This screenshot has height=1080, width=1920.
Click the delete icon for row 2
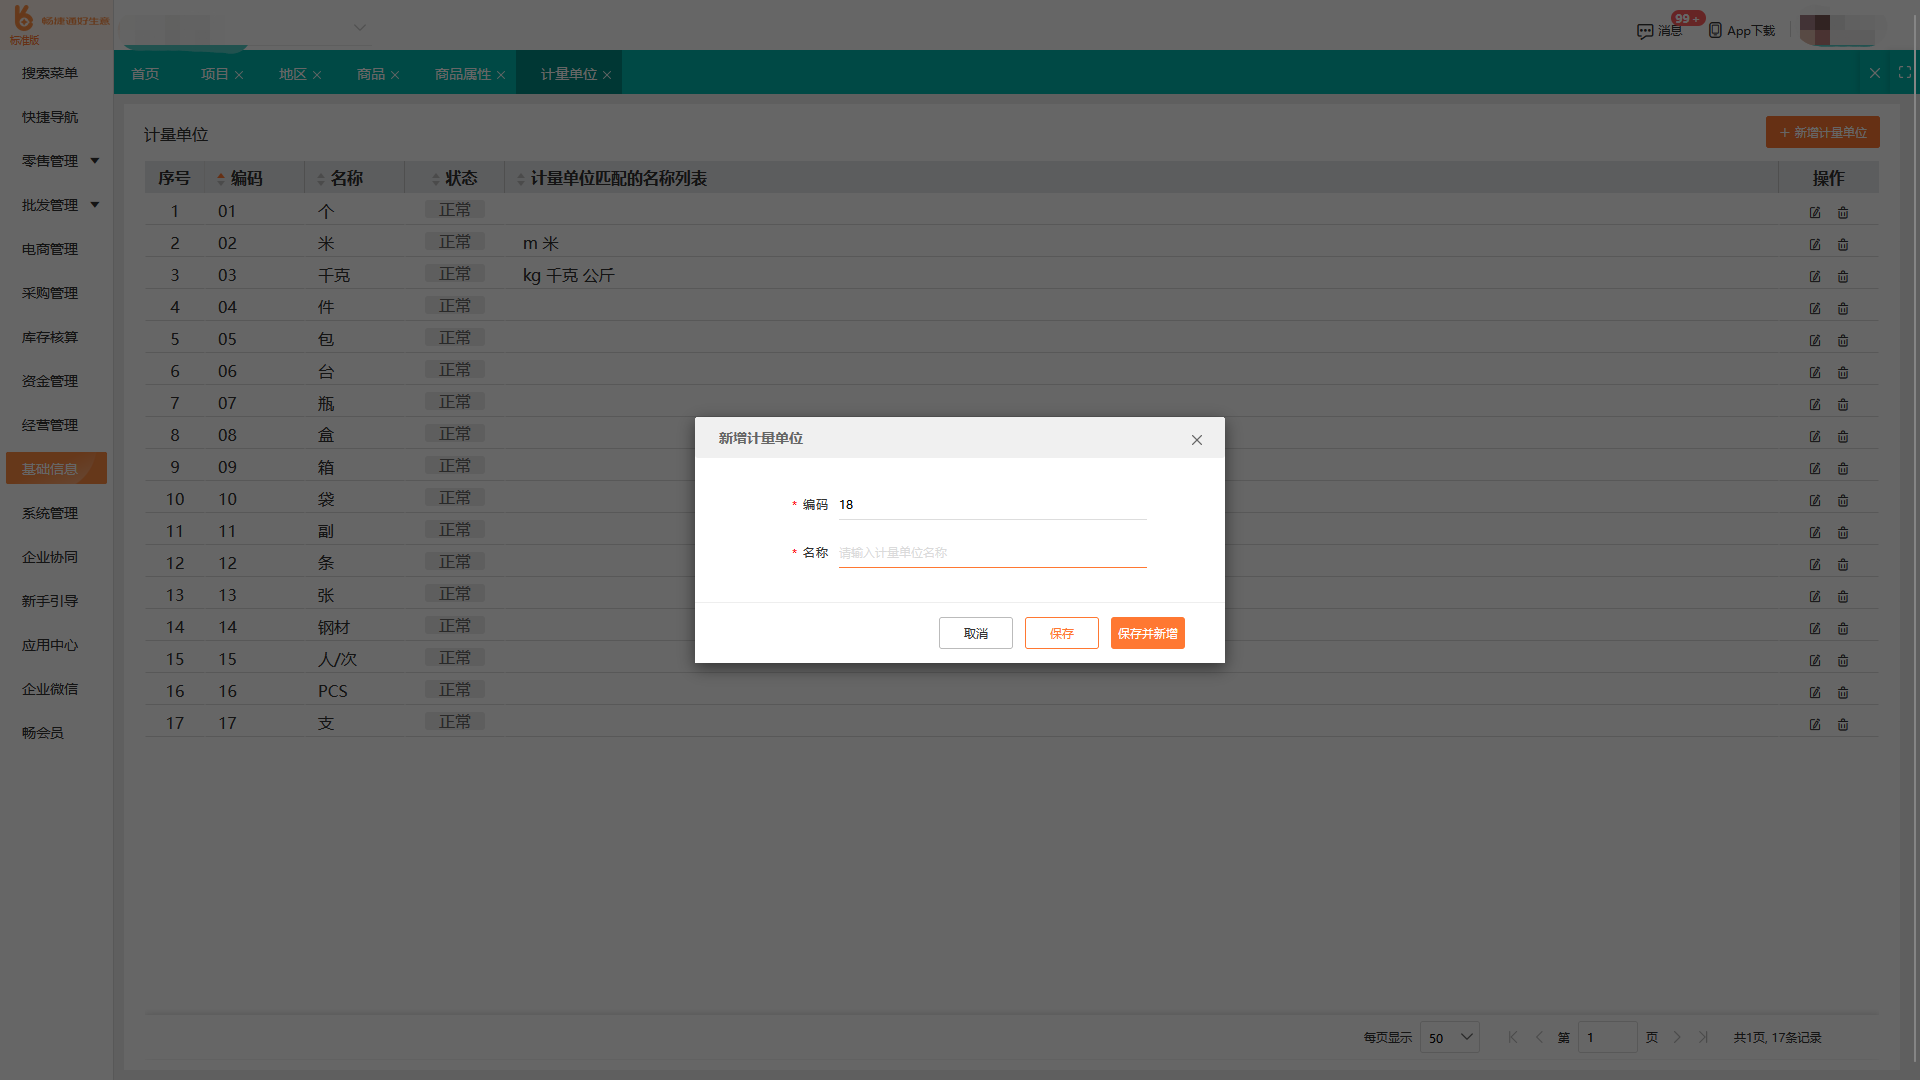(x=1844, y=244)
